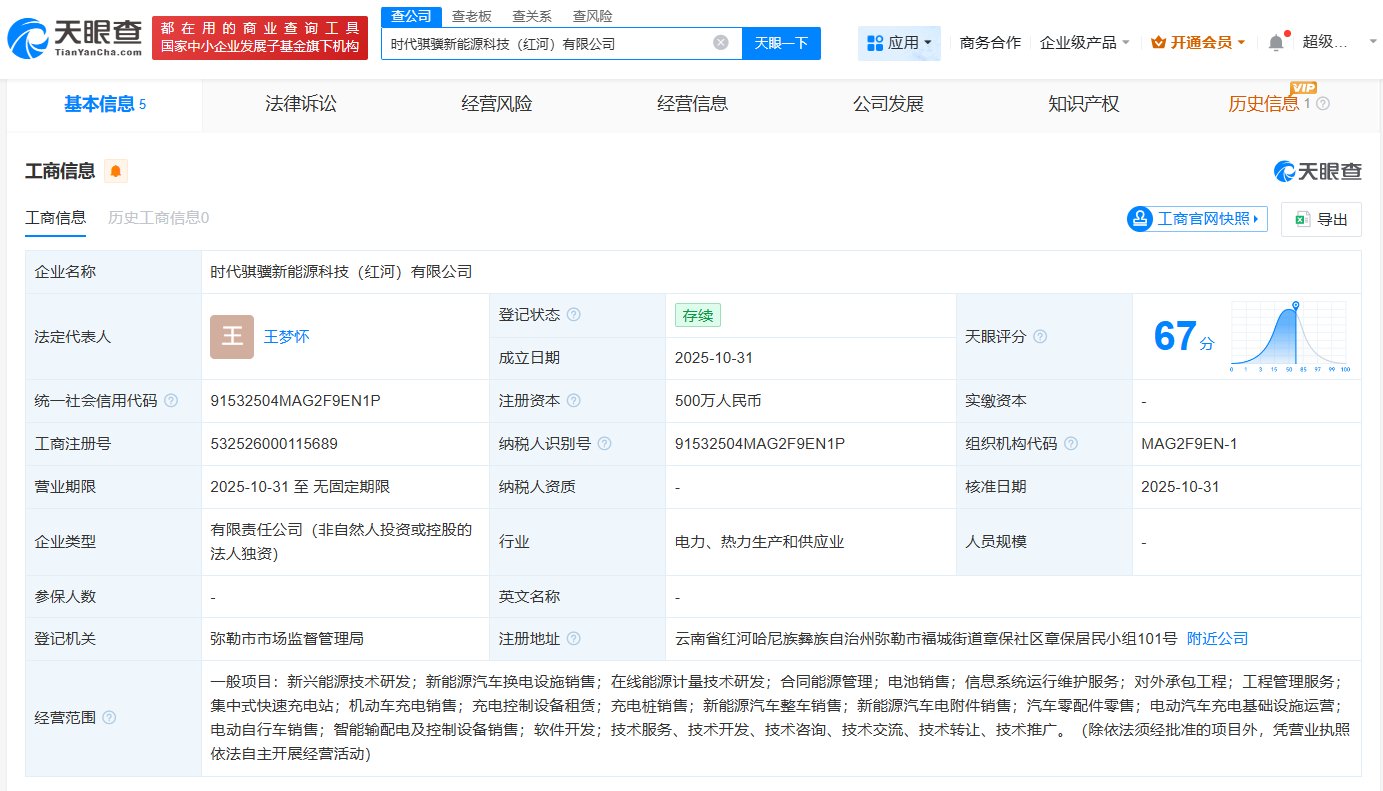The height and width of the screenshot is (791, 1383).
Task: Open legal representative 王梦怀 profile link
Action: (287, 337)
